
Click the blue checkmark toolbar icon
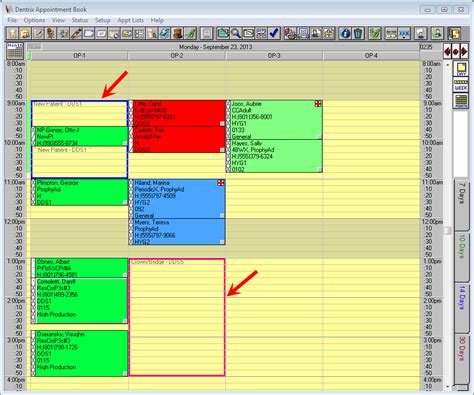274,33
